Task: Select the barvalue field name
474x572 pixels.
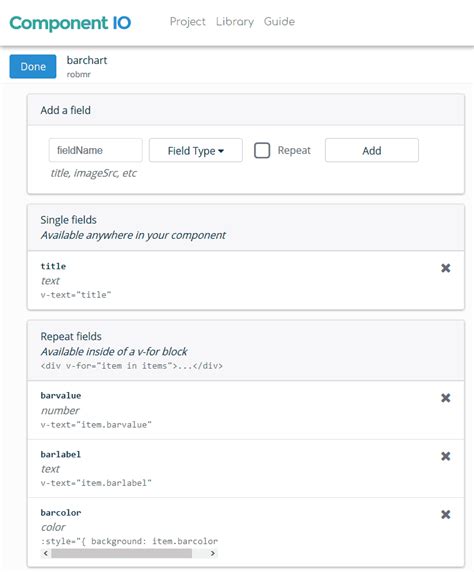Action: click(x=61, y=396)
